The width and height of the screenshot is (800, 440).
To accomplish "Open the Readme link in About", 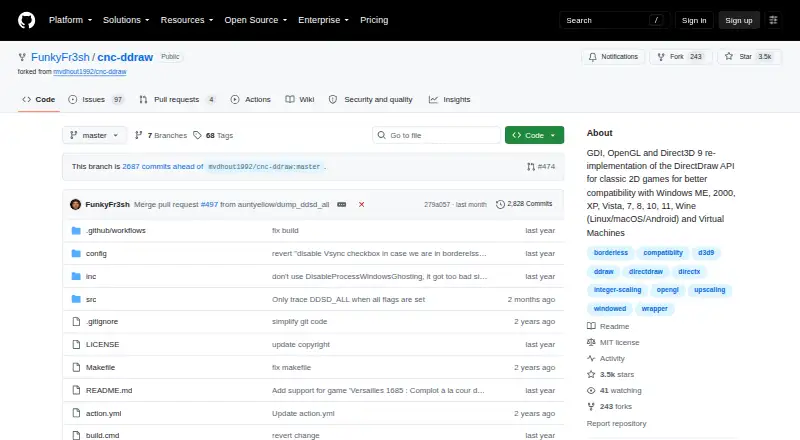I will (608, 326).
